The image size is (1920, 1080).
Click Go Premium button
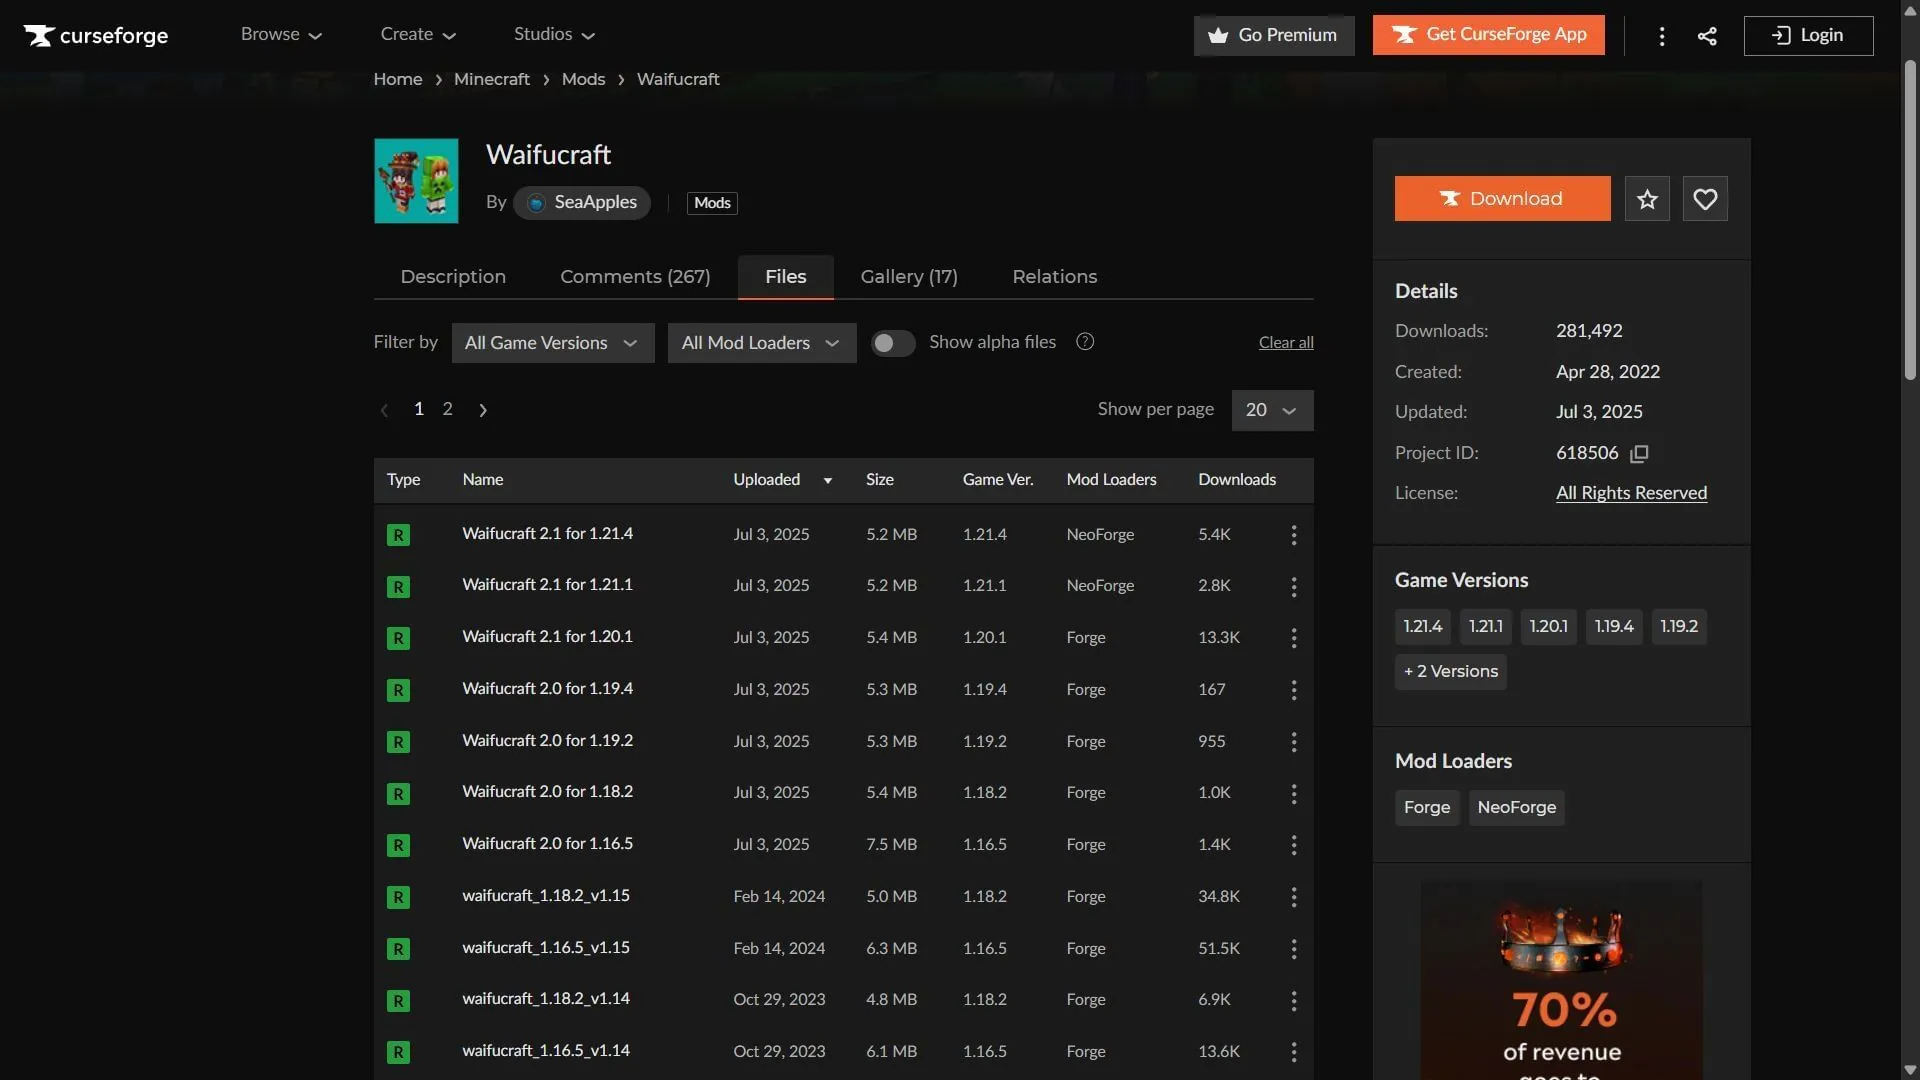pos(1273,35)
